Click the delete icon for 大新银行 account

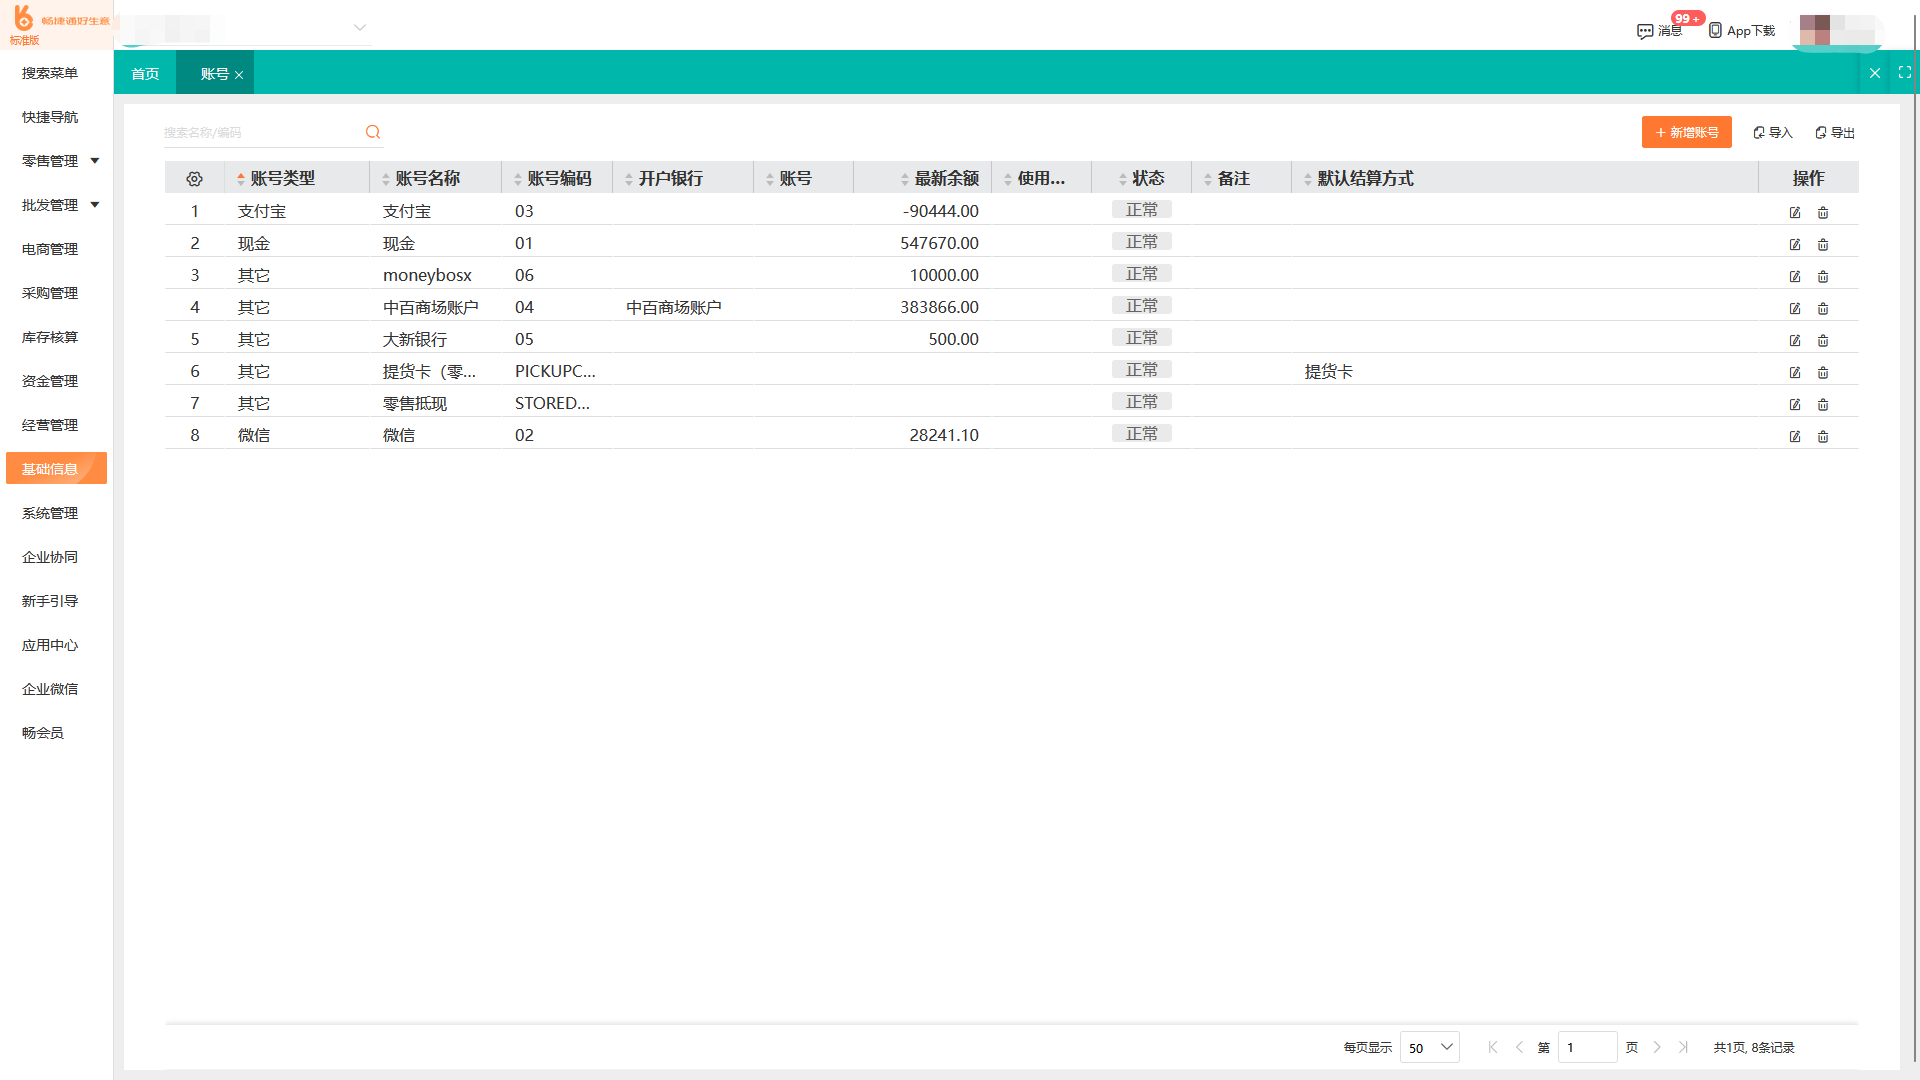point(1822,339)
